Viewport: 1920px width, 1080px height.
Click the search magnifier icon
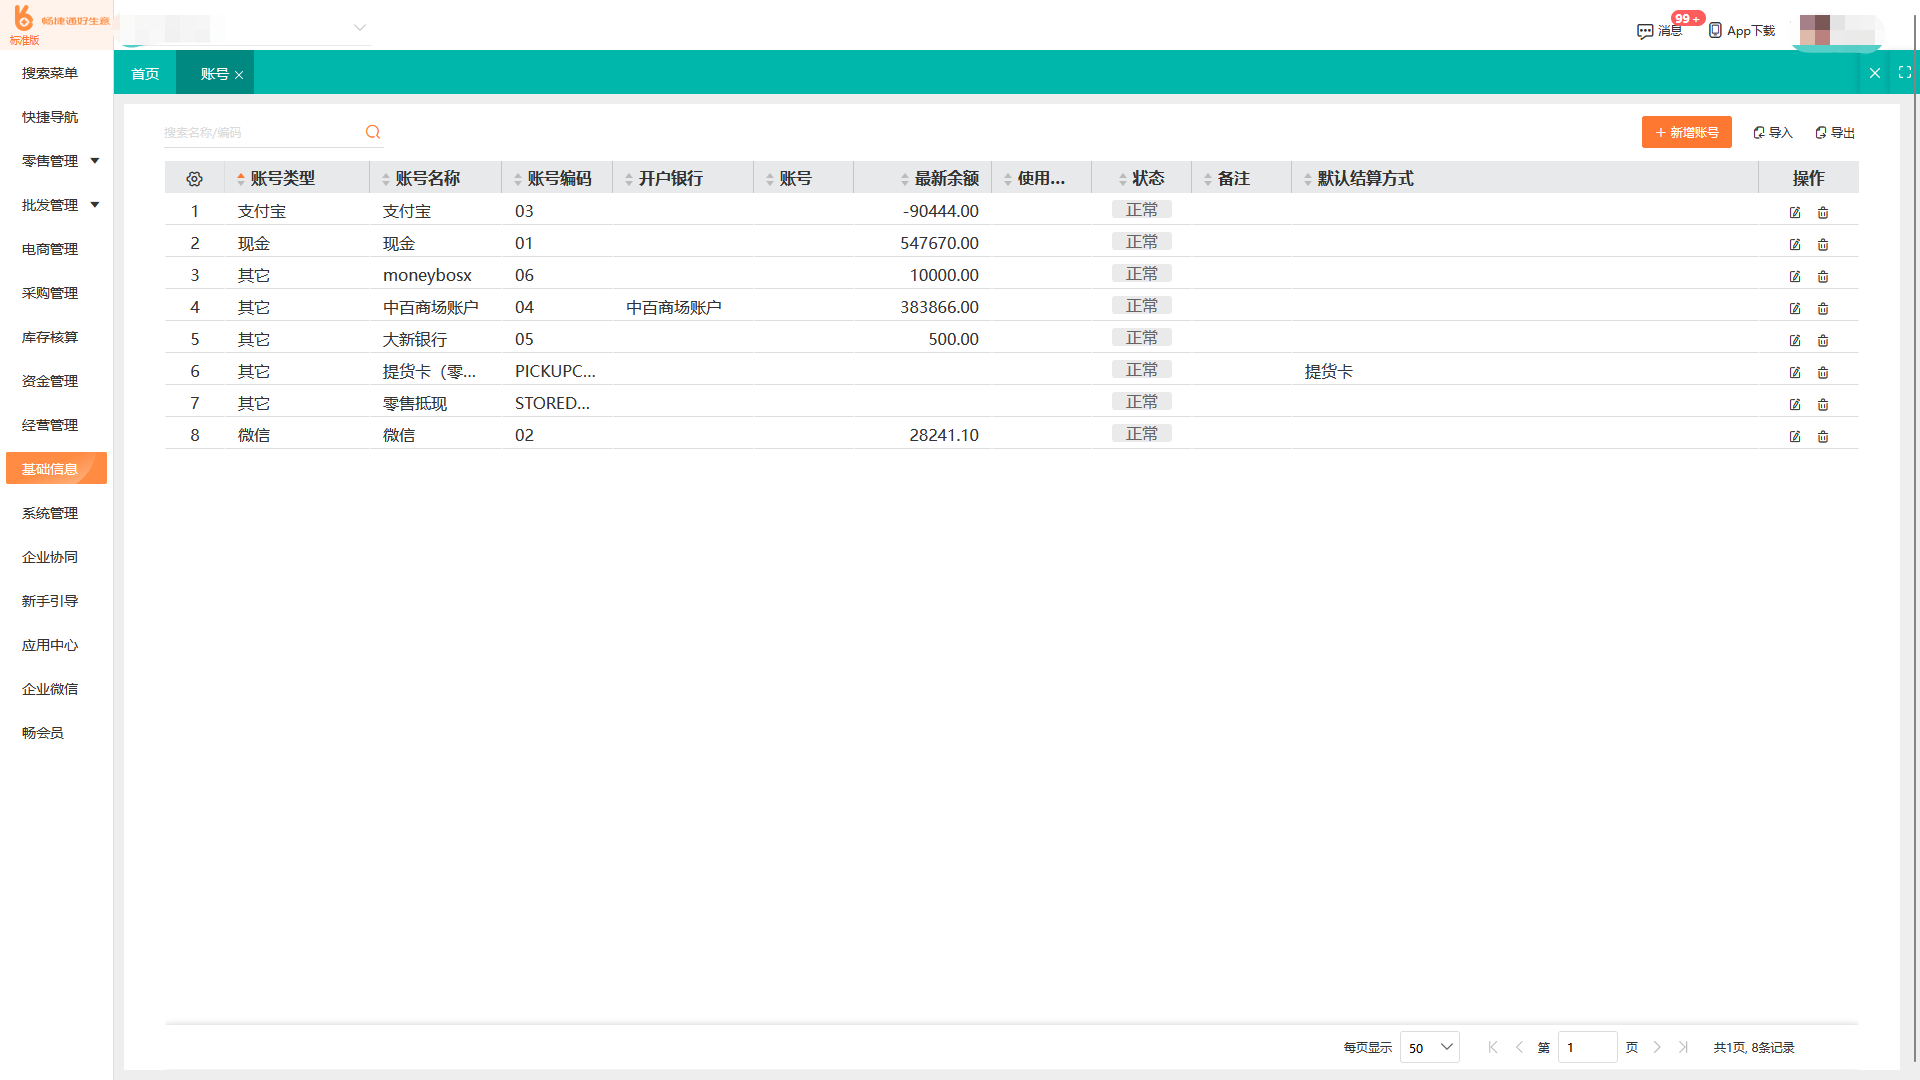click(372, 131)
